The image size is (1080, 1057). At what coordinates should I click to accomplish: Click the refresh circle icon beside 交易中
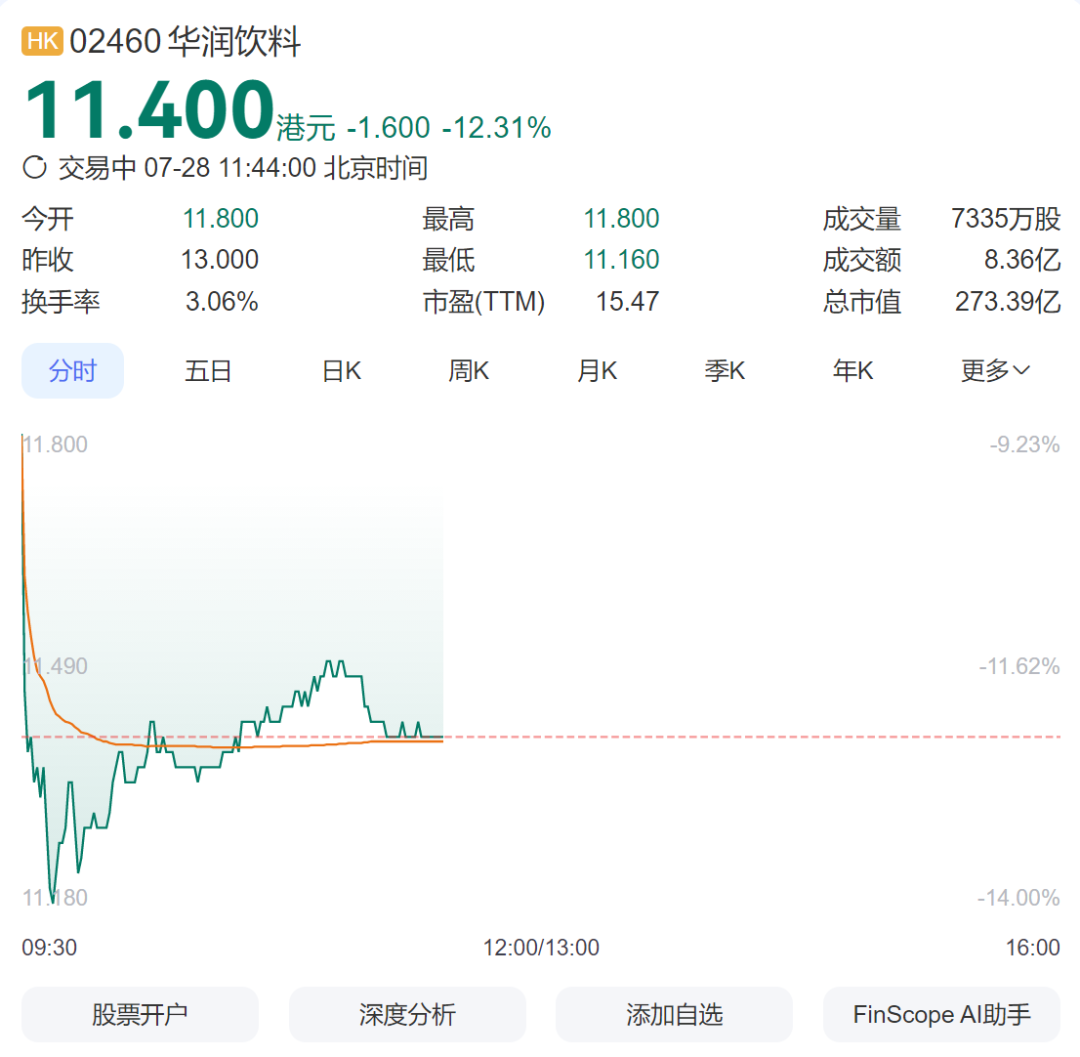point(35,167)
